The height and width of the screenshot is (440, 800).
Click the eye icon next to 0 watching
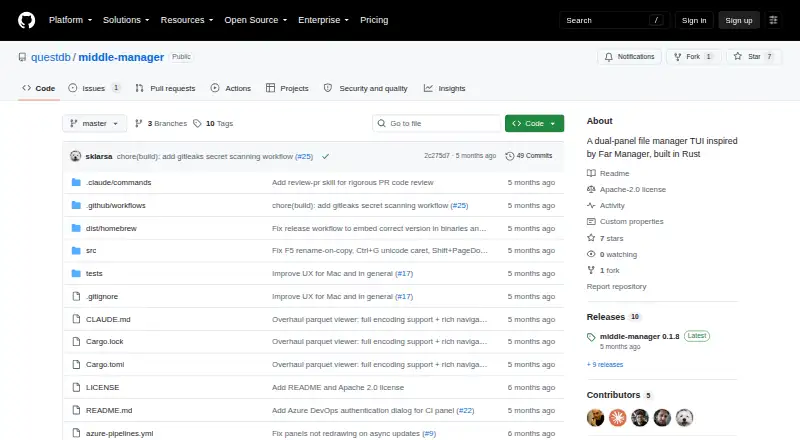point(591,254)
